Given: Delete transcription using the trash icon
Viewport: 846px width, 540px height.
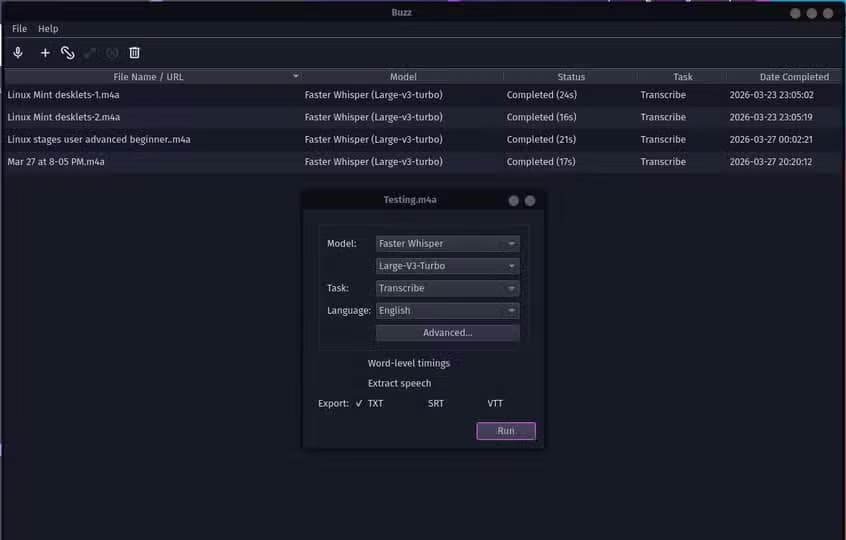Looking at the screenshot, I should click(134, 53).
